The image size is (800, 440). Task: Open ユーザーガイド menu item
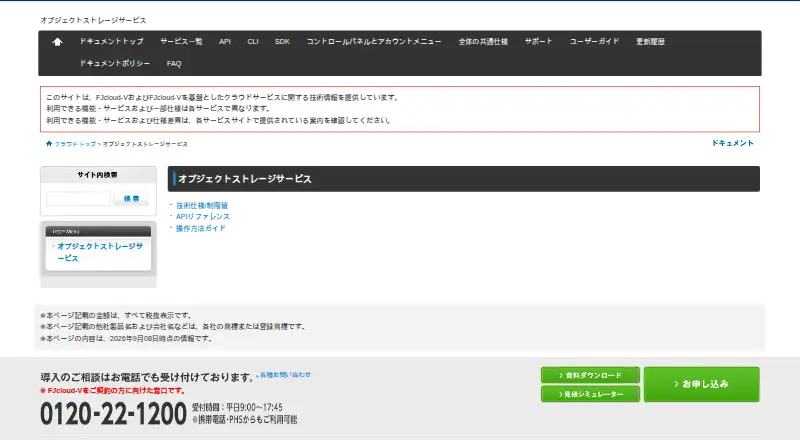click(x=594, y=41)
